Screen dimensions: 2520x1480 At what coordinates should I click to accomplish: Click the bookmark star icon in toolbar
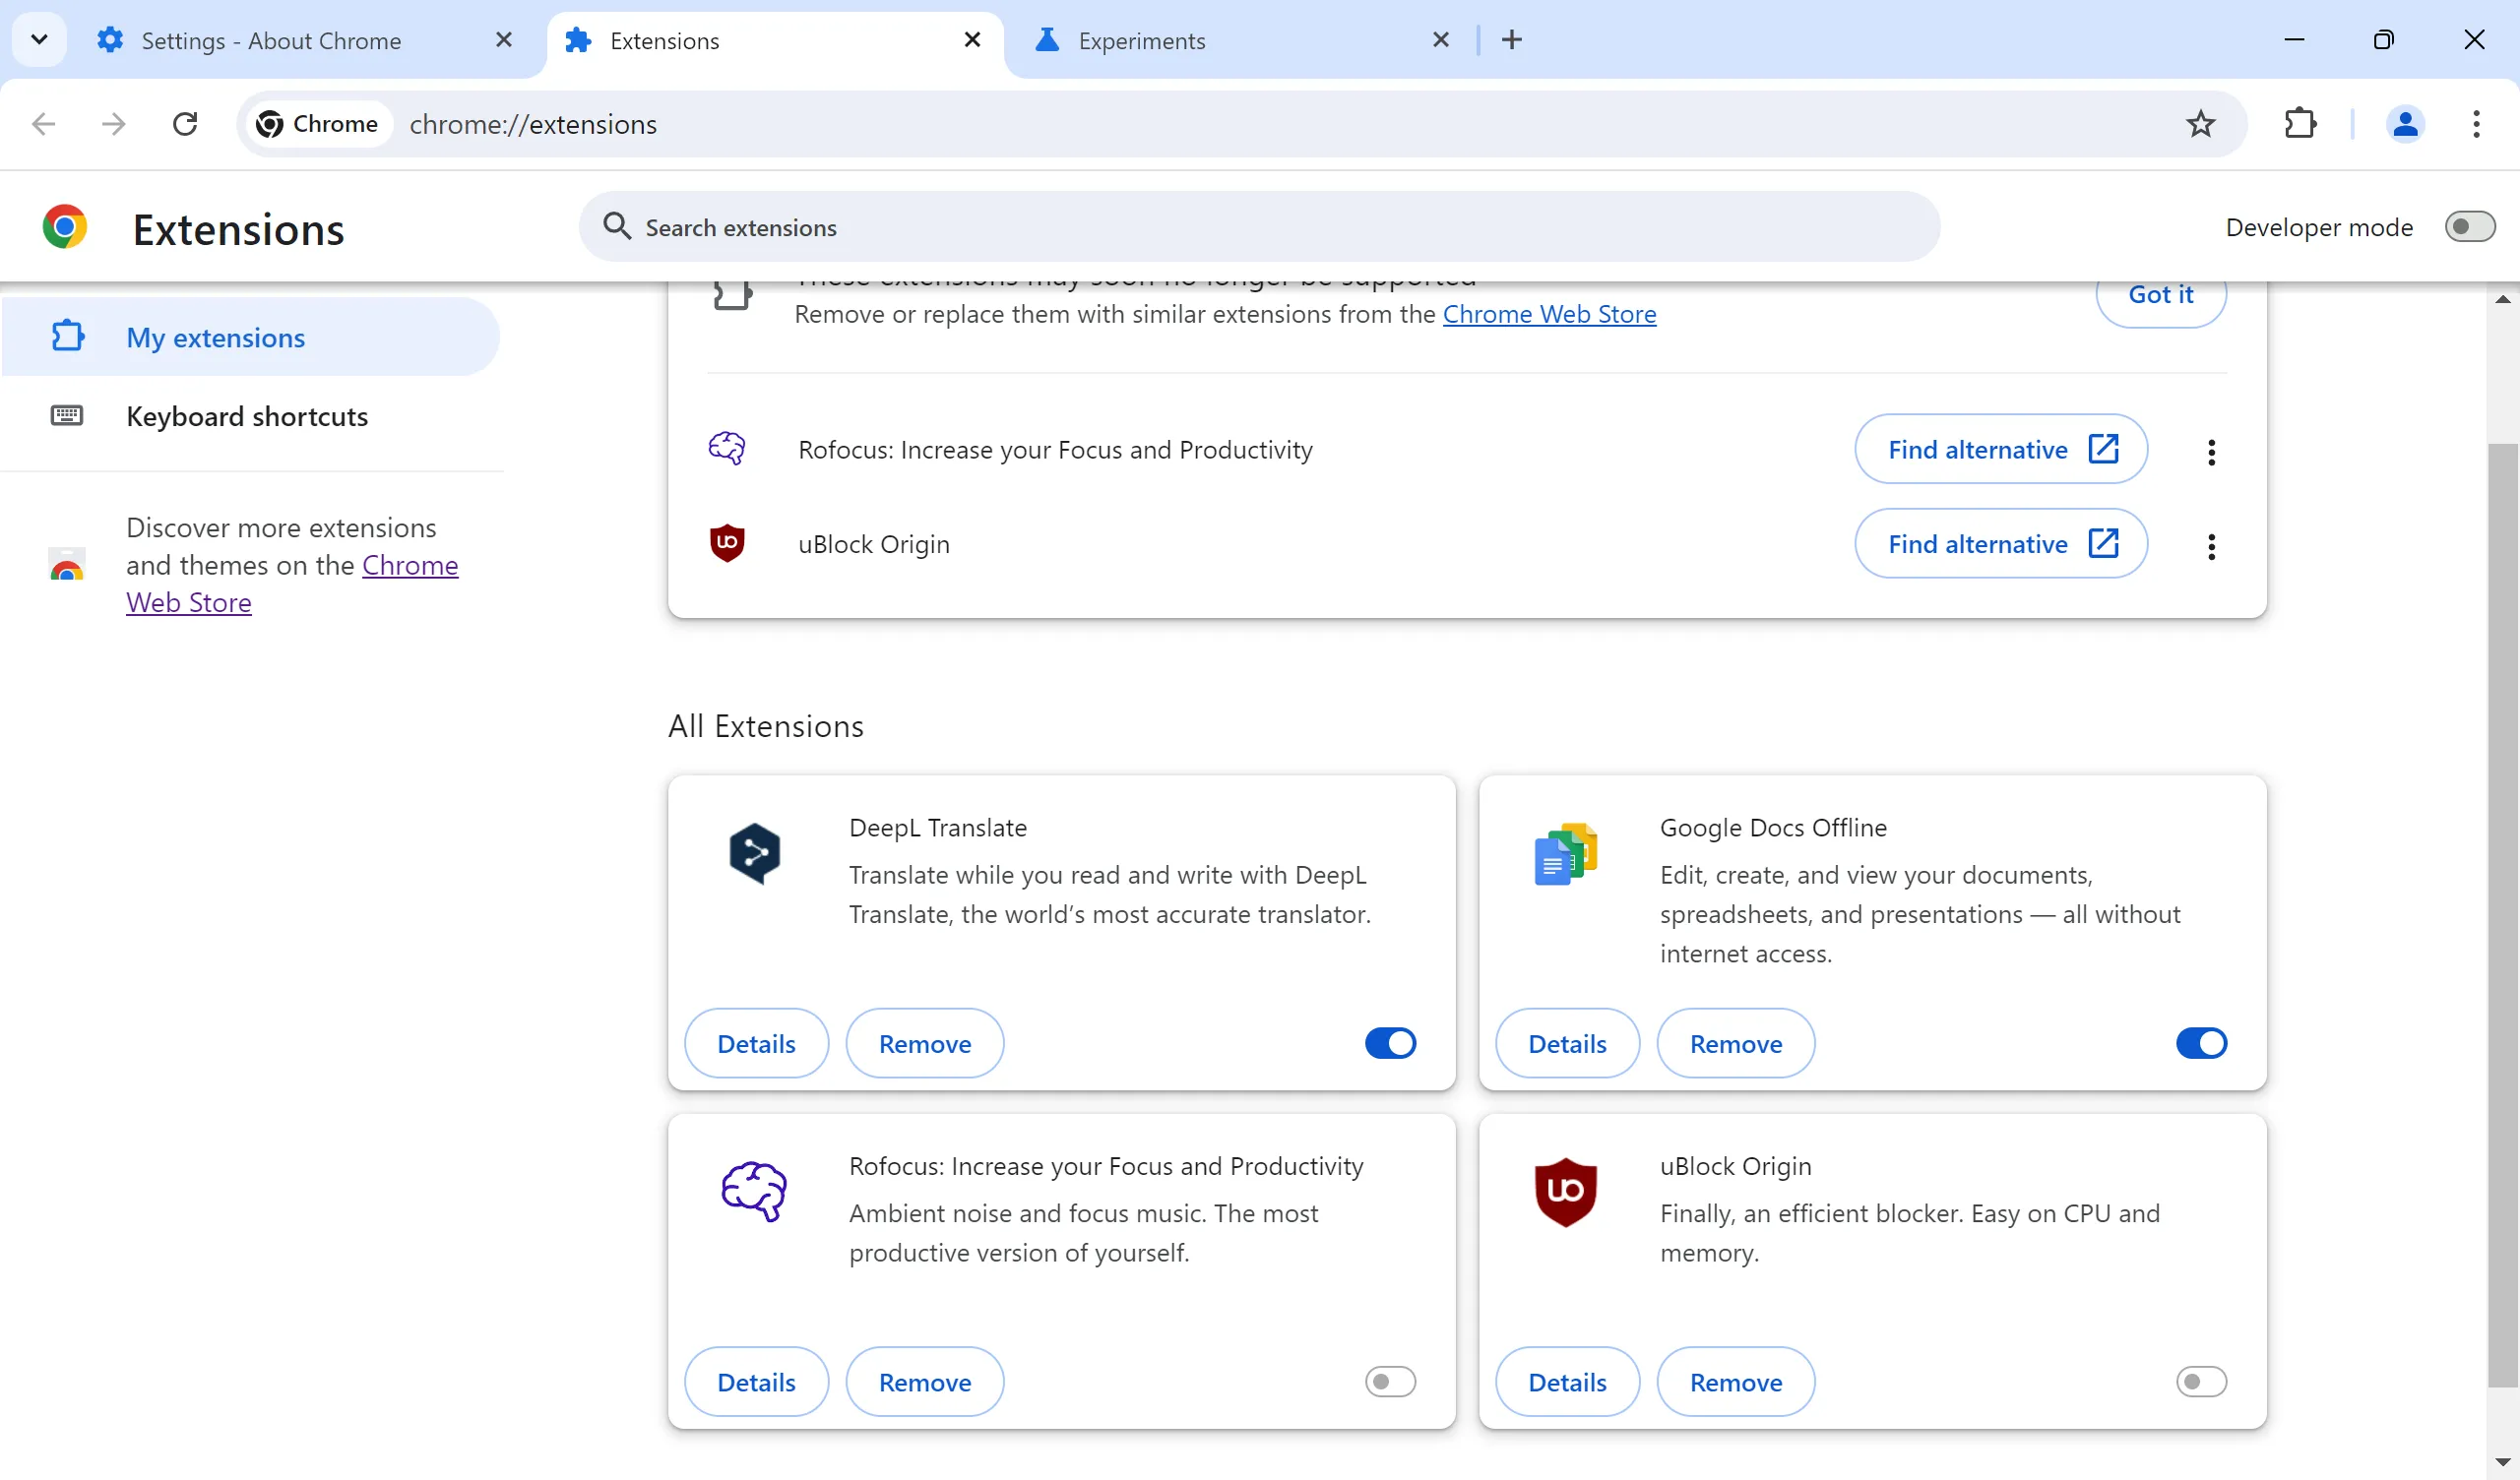(x=2199, y=122)
